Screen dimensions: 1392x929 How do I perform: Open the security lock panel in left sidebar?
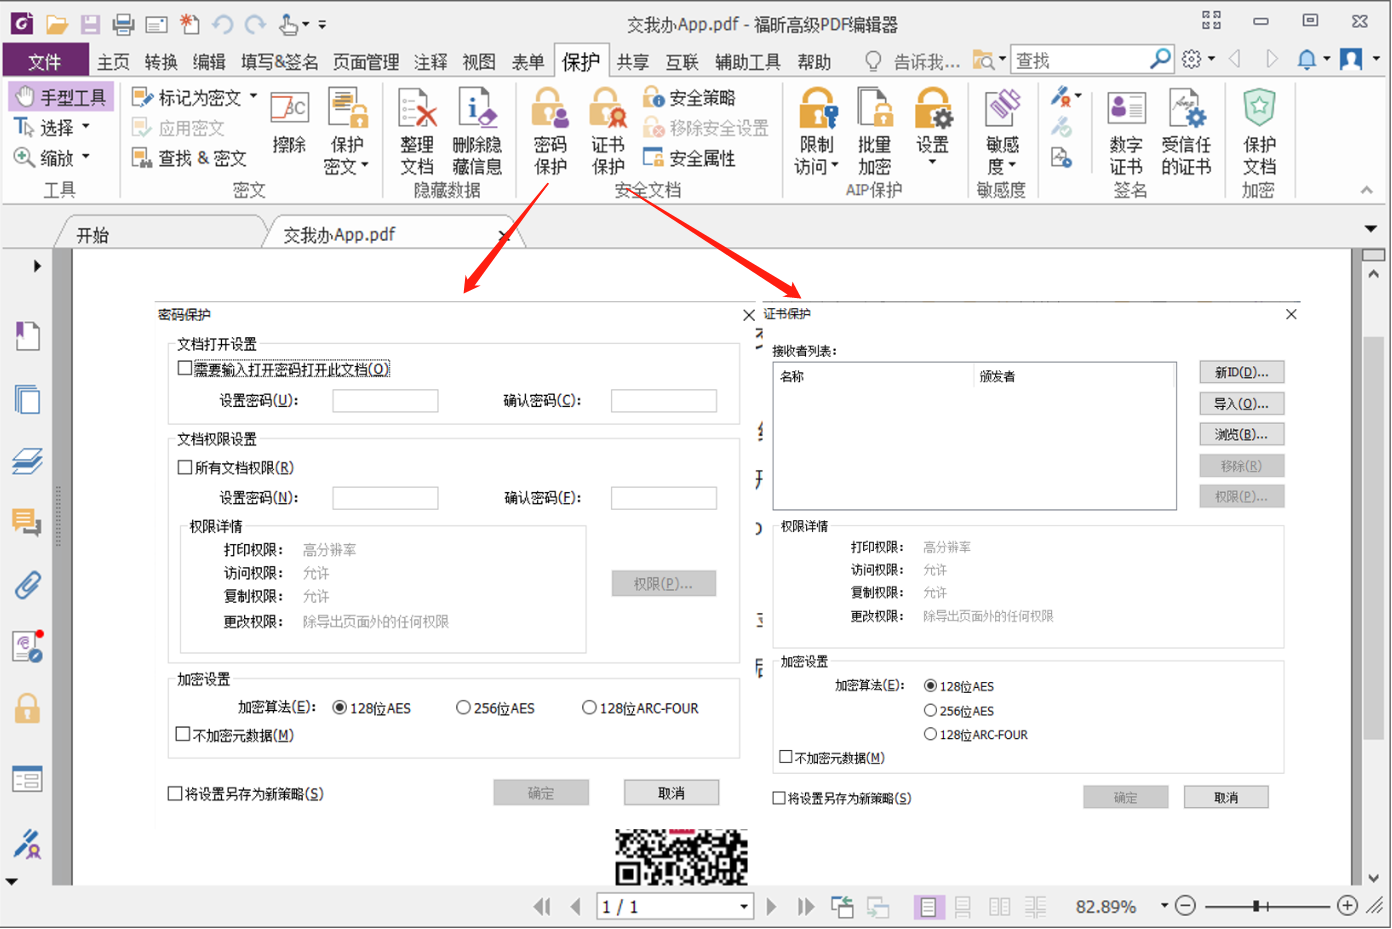tap(27, 708)
